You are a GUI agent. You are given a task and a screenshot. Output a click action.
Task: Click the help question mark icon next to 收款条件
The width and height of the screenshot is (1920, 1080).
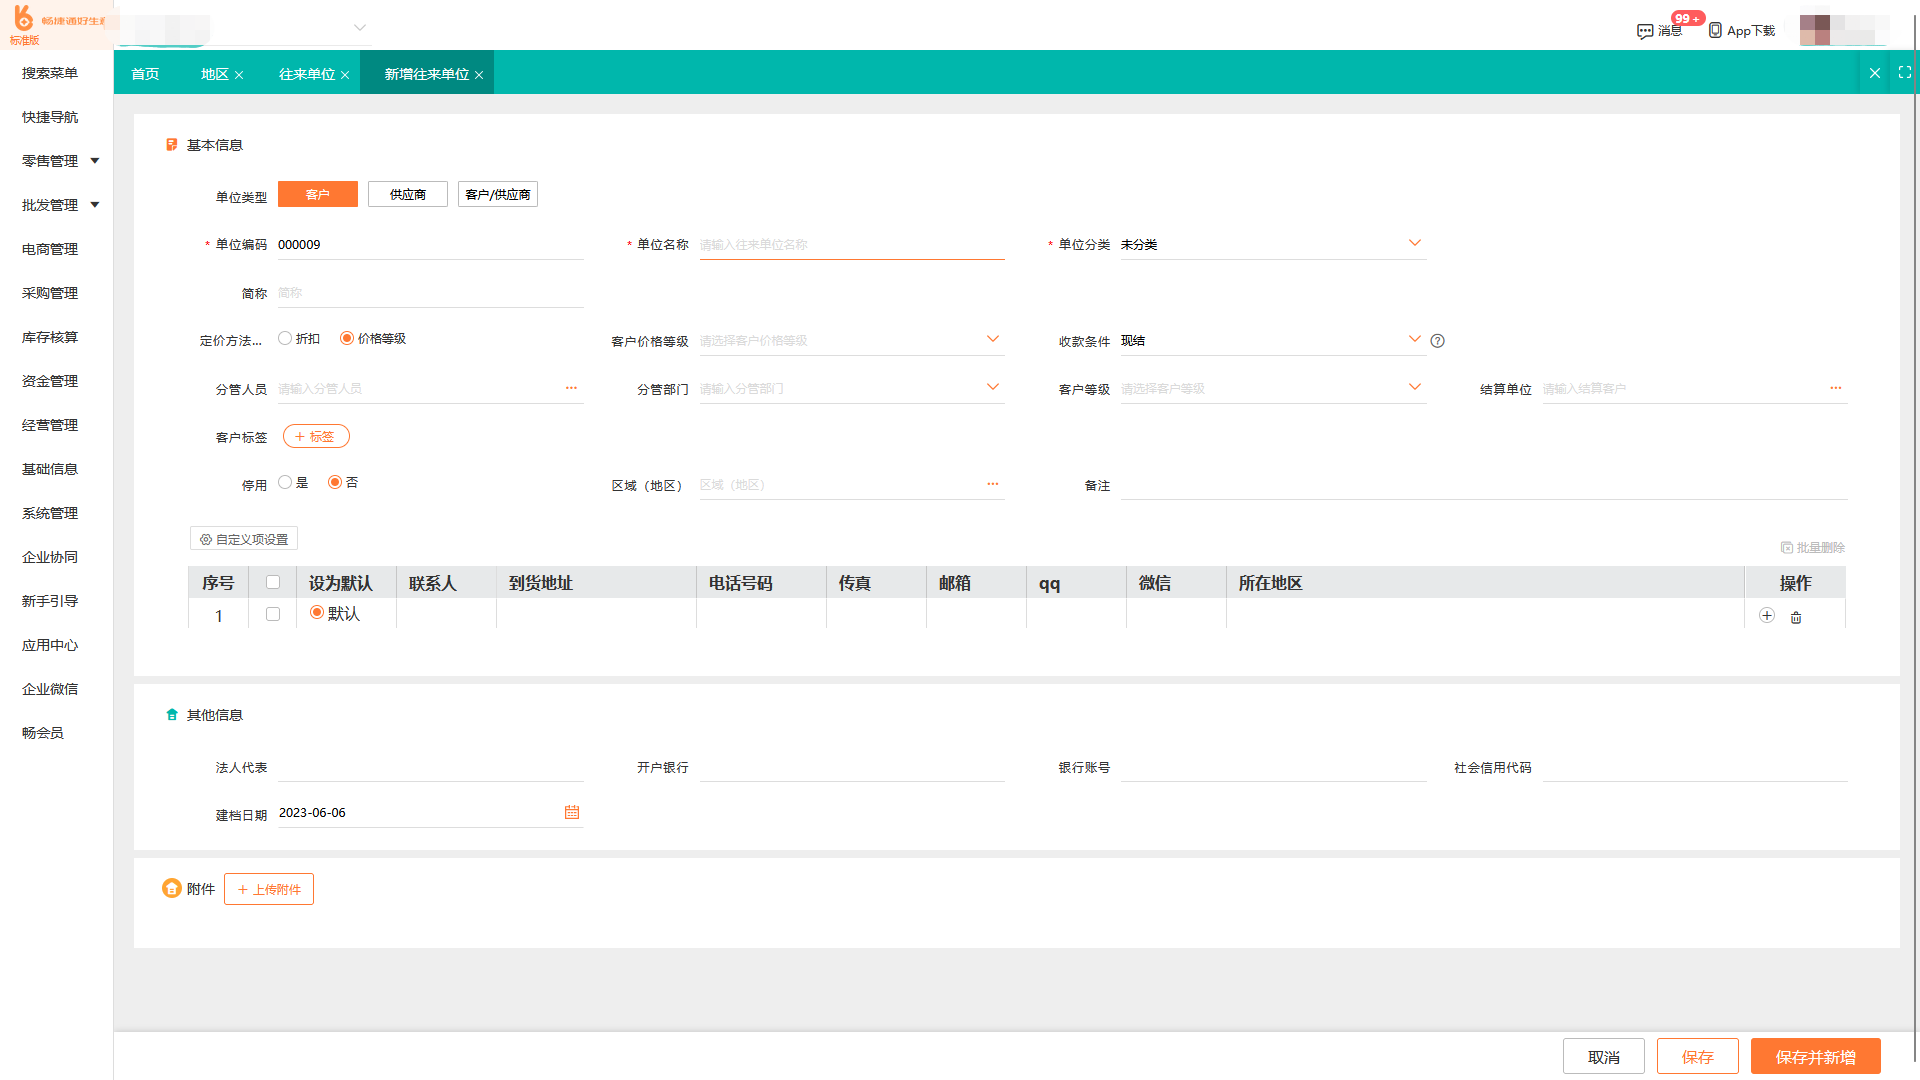[1436, 340]
